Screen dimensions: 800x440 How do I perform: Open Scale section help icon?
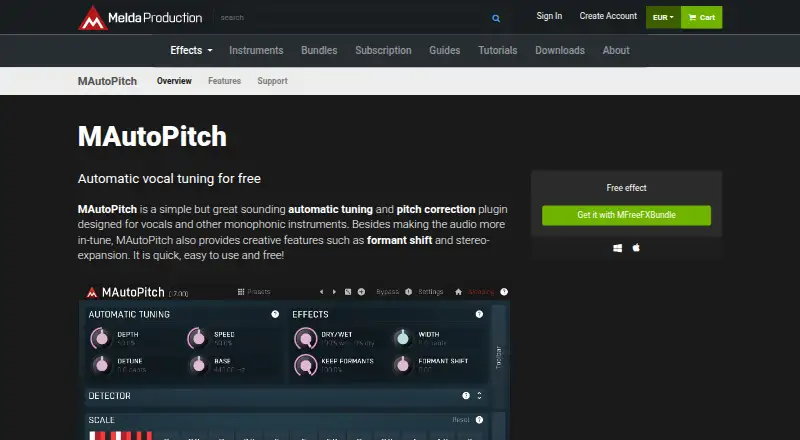point(479,420)
